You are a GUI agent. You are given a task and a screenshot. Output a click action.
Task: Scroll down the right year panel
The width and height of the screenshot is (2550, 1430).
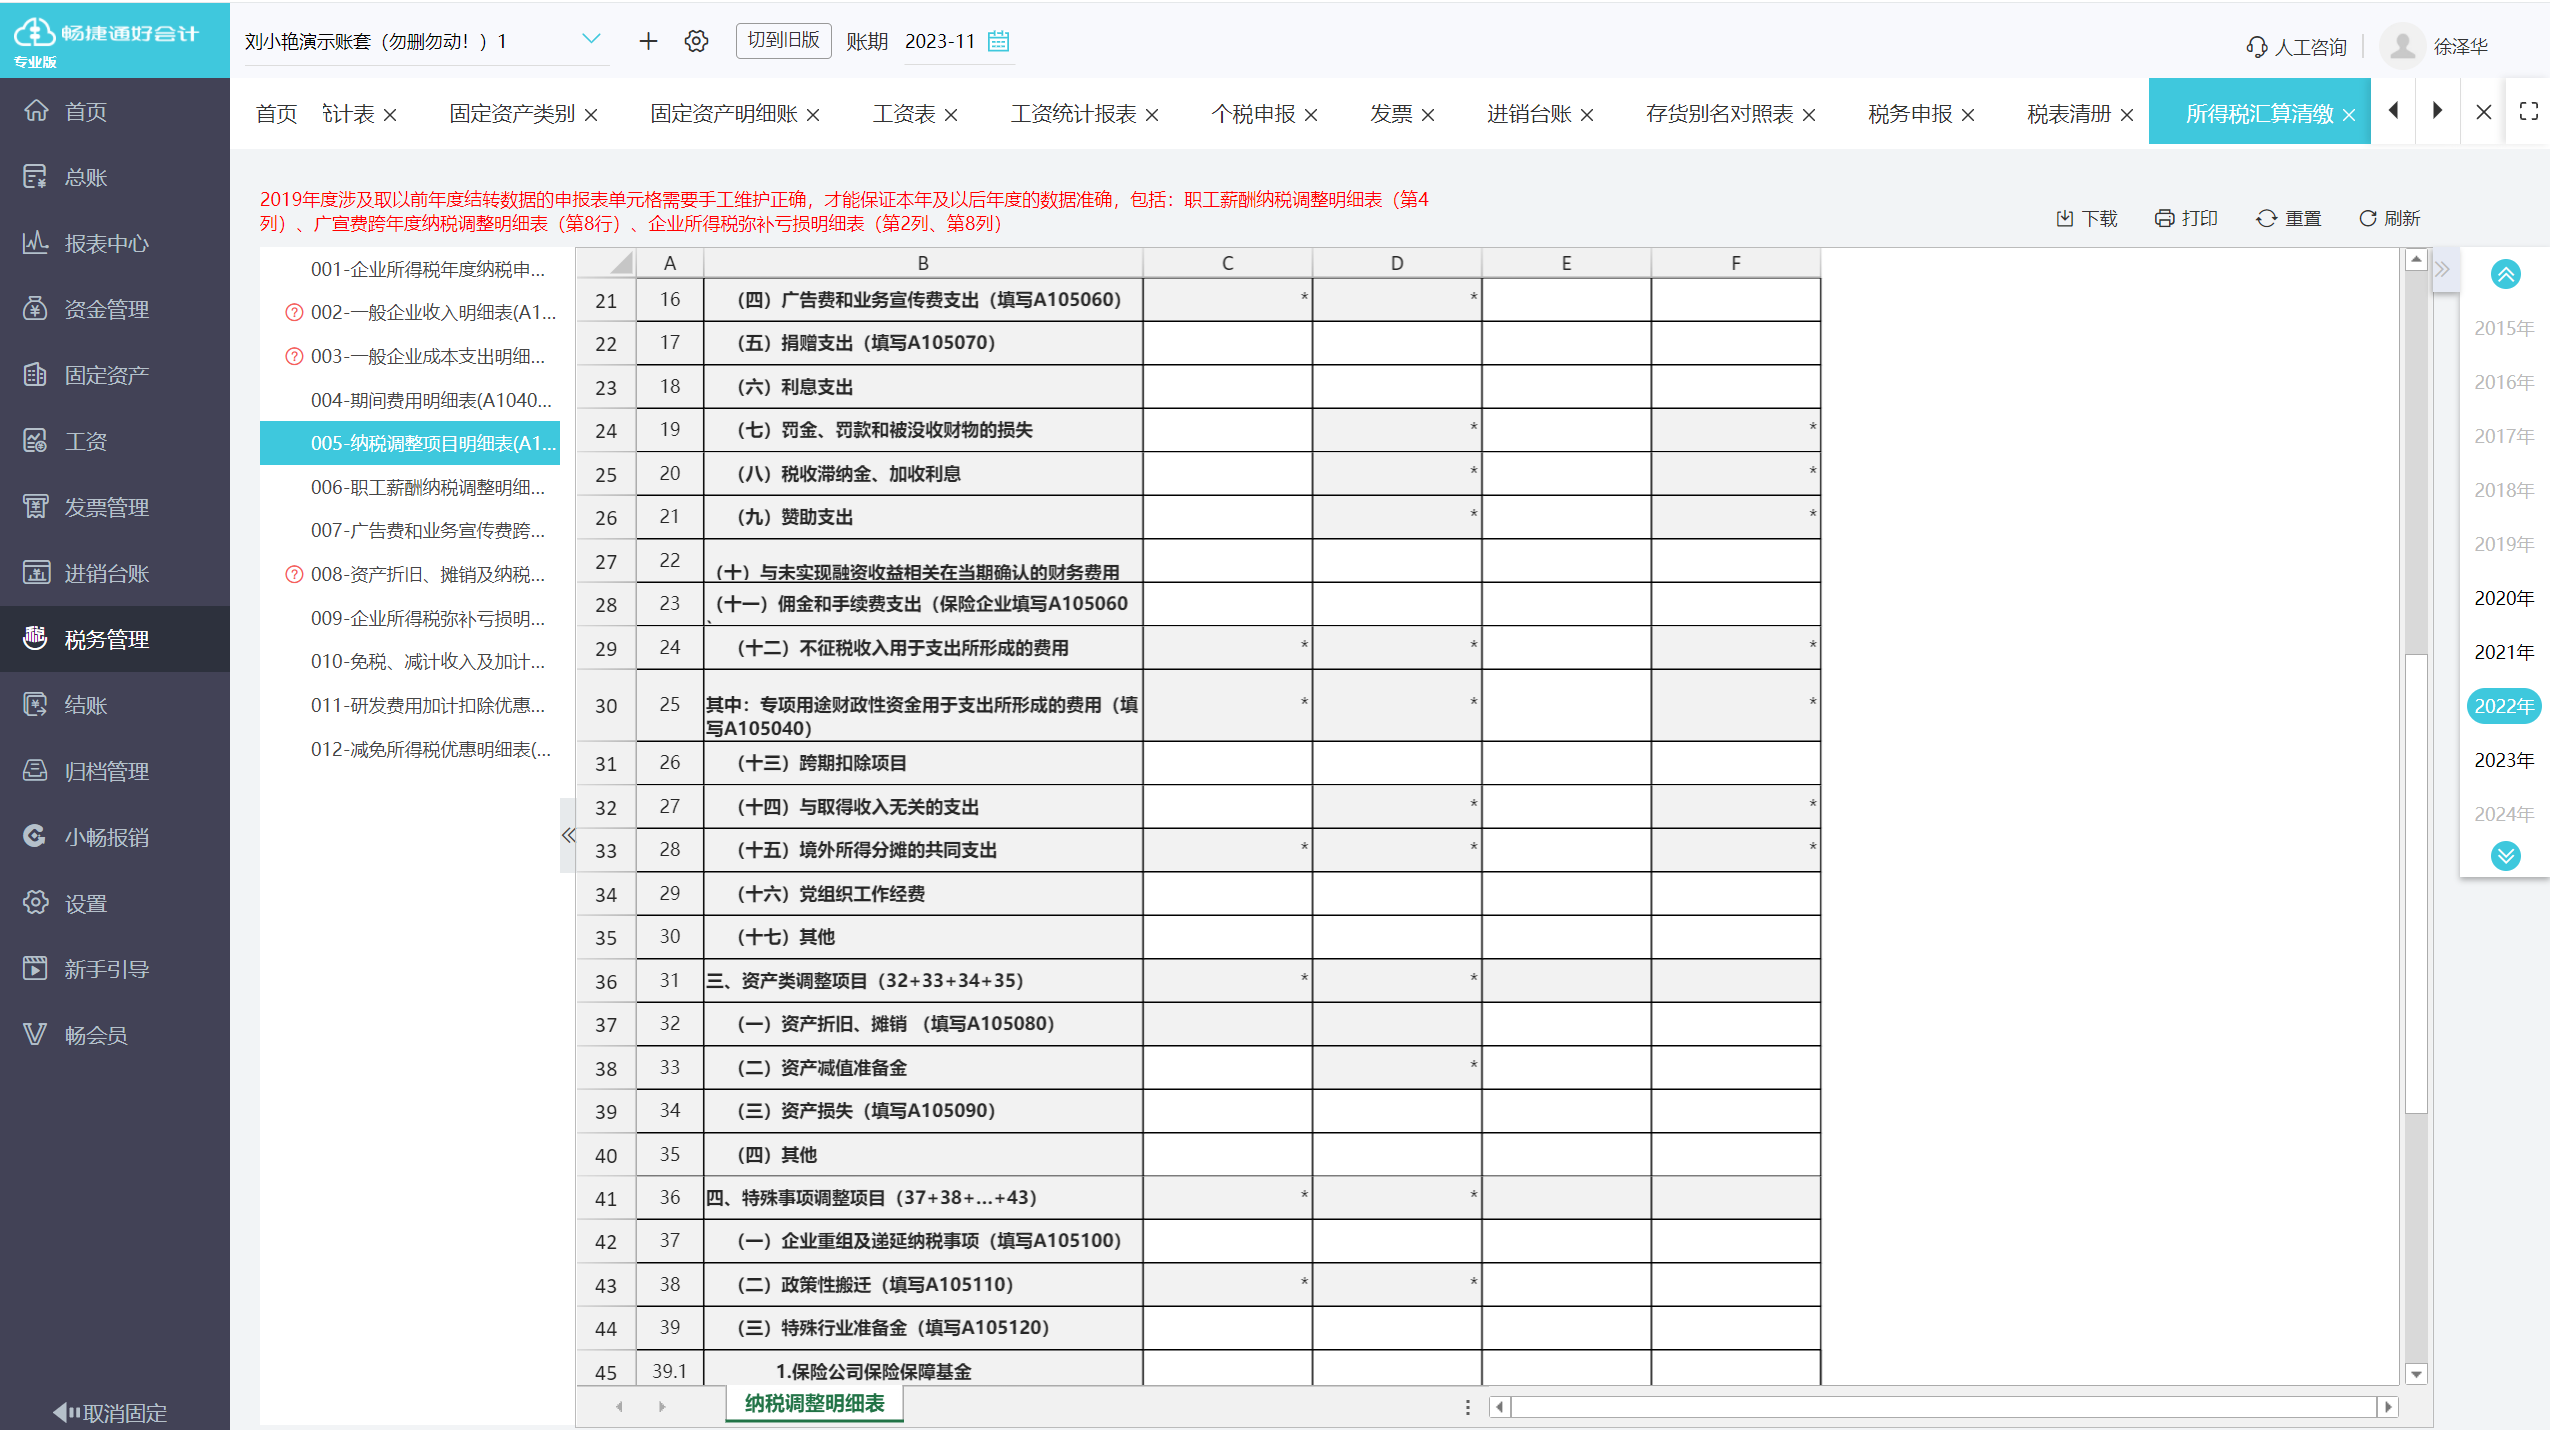[x=2506, y=856]
